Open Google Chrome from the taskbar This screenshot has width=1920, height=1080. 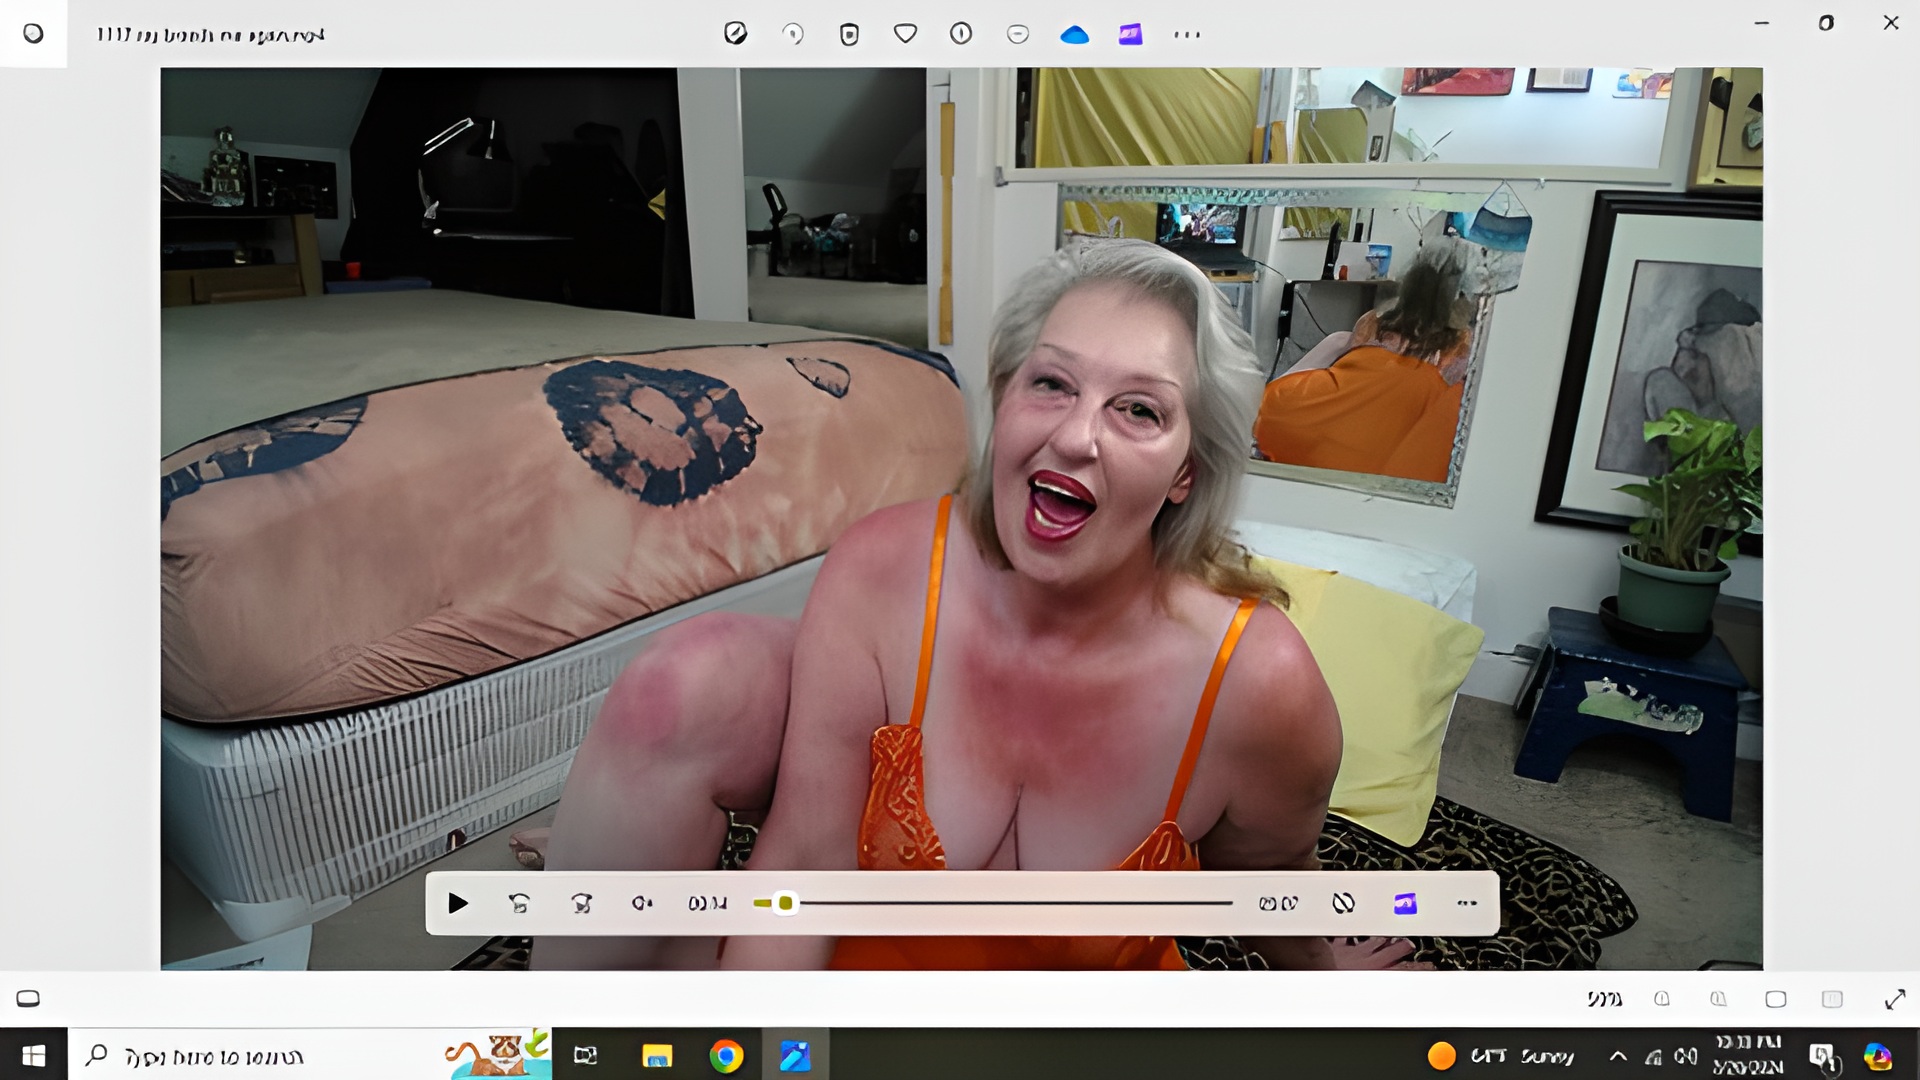click(726, 1056)
